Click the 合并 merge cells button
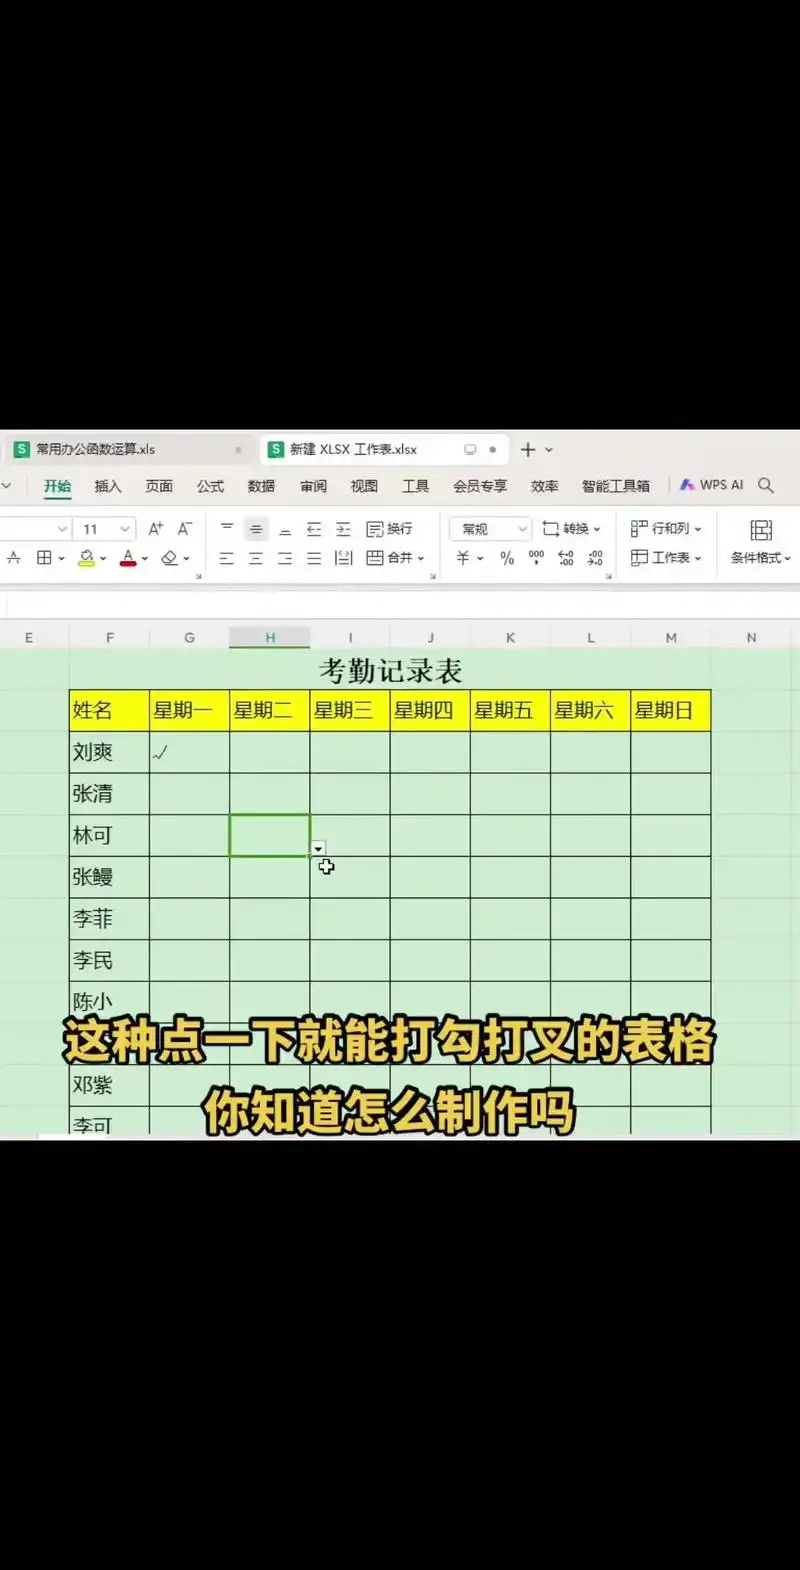This screenshot has width=800, height=1570. pyautogui.click(x=395, y=558)
